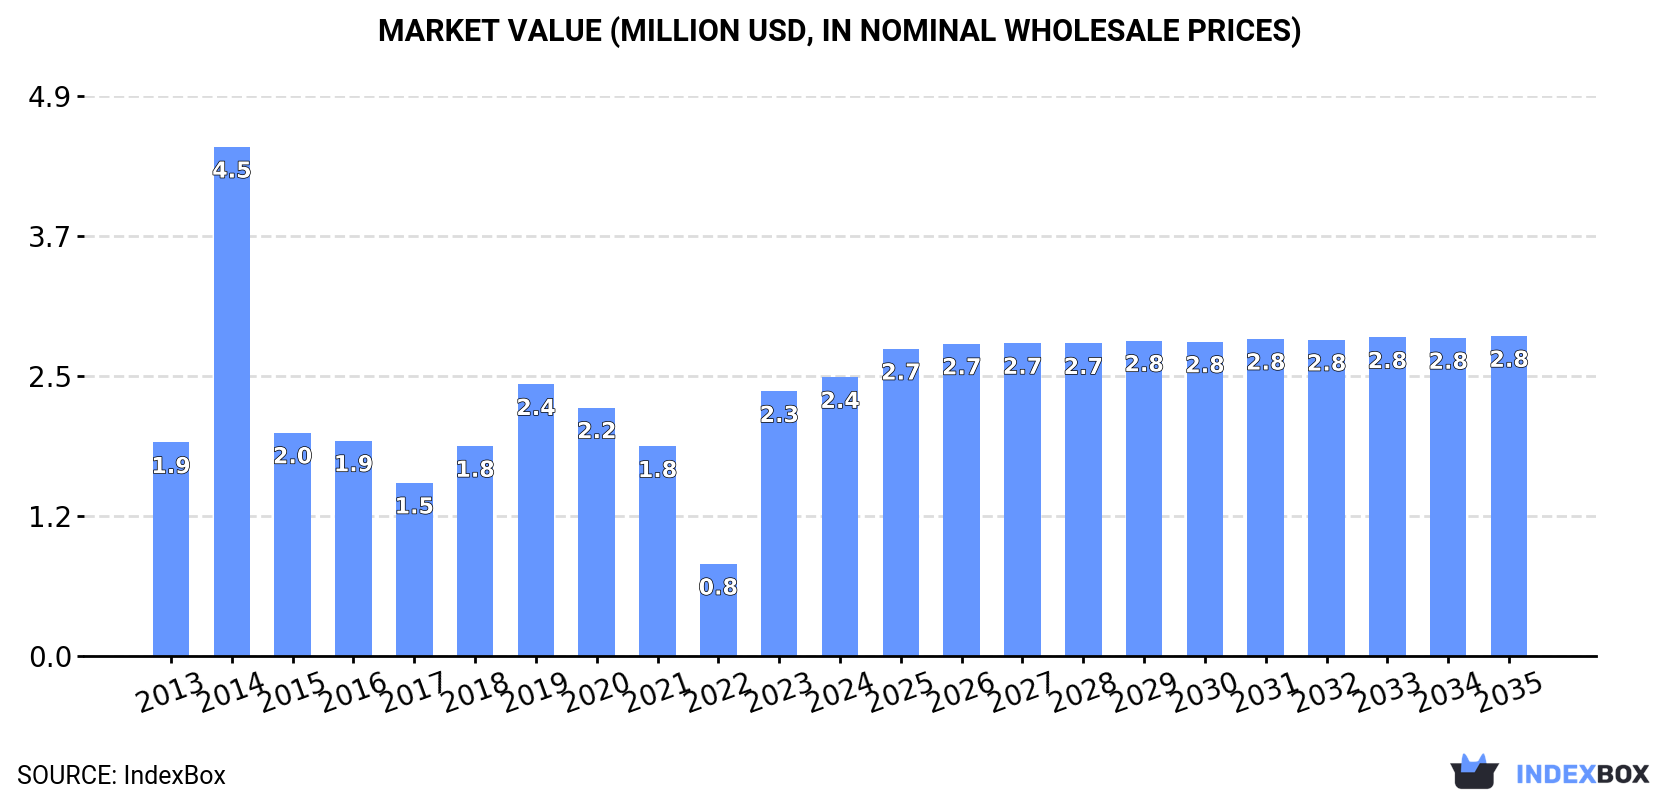Screen dimensions: 1680x800
Task: Click the 2029 x-axis year label
Action: (x=1143, y=692)
